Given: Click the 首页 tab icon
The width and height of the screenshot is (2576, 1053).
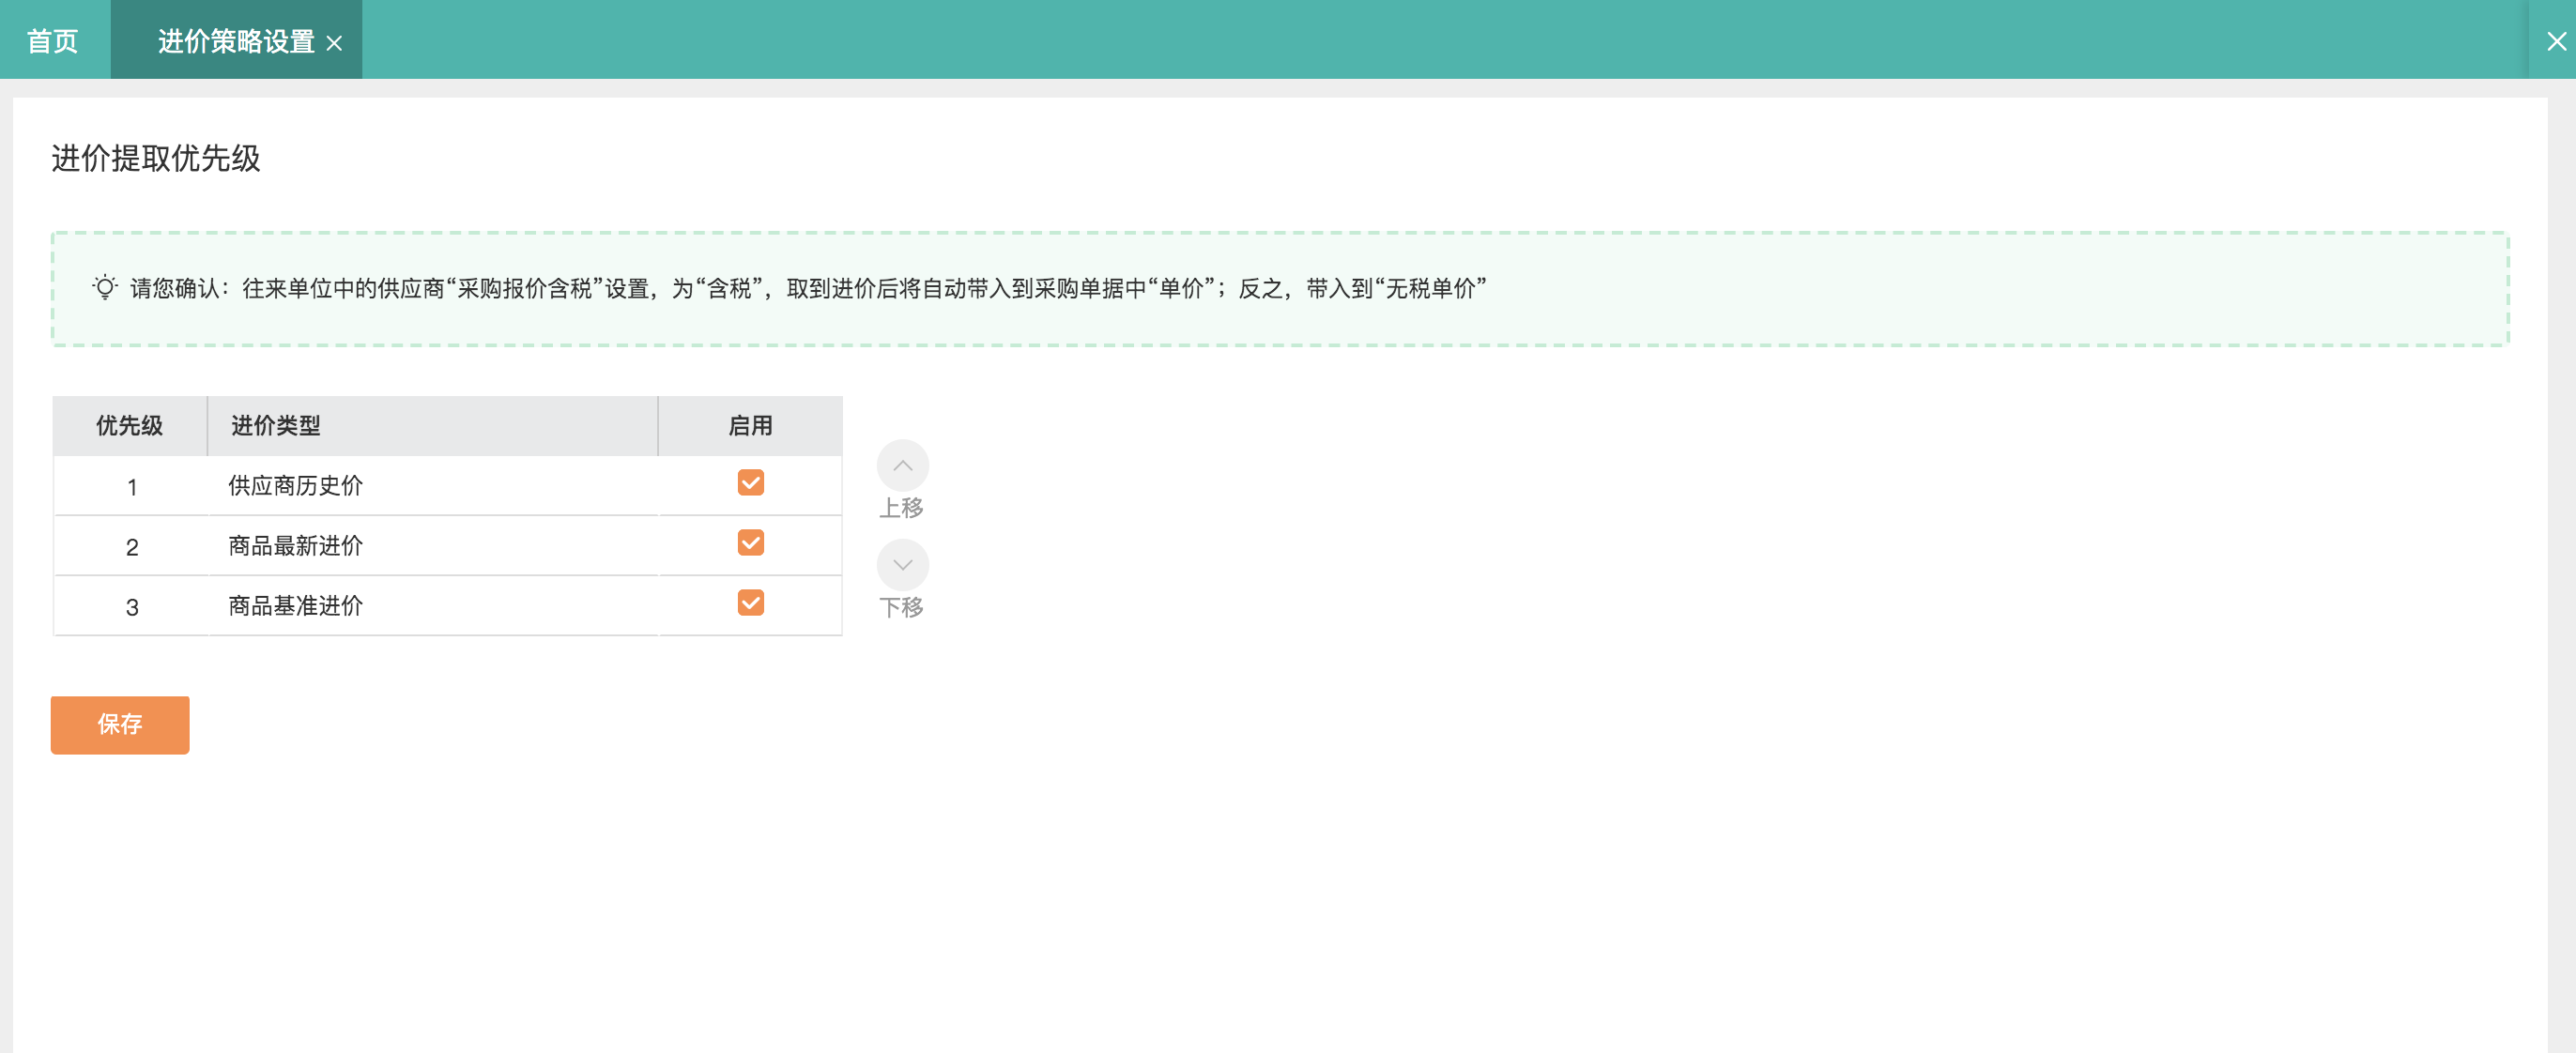Looking at the screenshot, I should coord(54,43).
